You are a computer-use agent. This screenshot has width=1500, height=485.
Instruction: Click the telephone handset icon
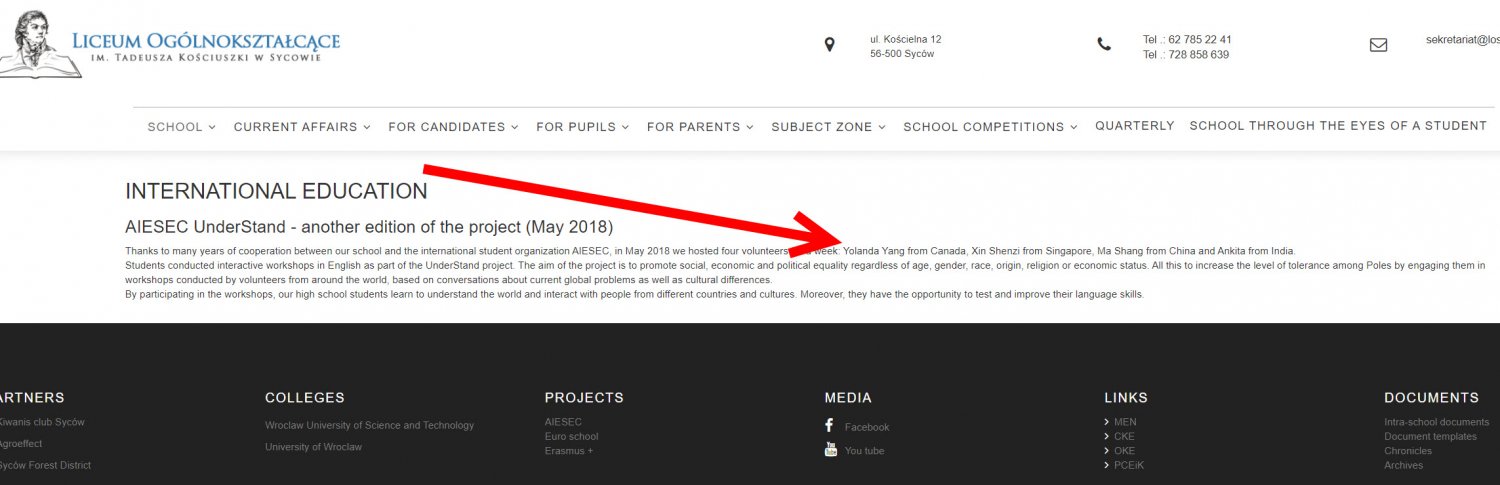(1104, 45)
